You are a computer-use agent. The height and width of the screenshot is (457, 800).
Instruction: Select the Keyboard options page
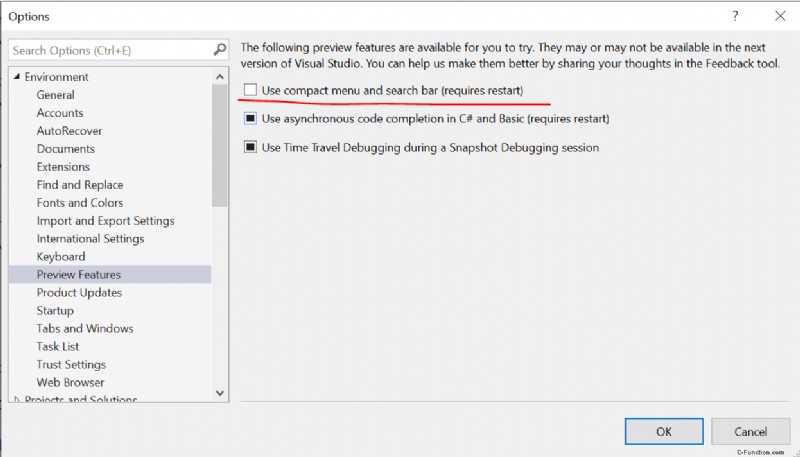point(60,257)
